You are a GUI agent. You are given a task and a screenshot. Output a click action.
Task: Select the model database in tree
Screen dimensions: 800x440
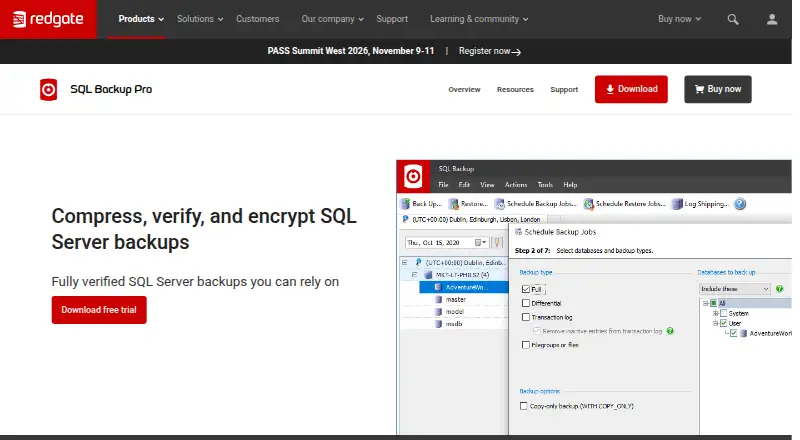(x=454, y=311)
